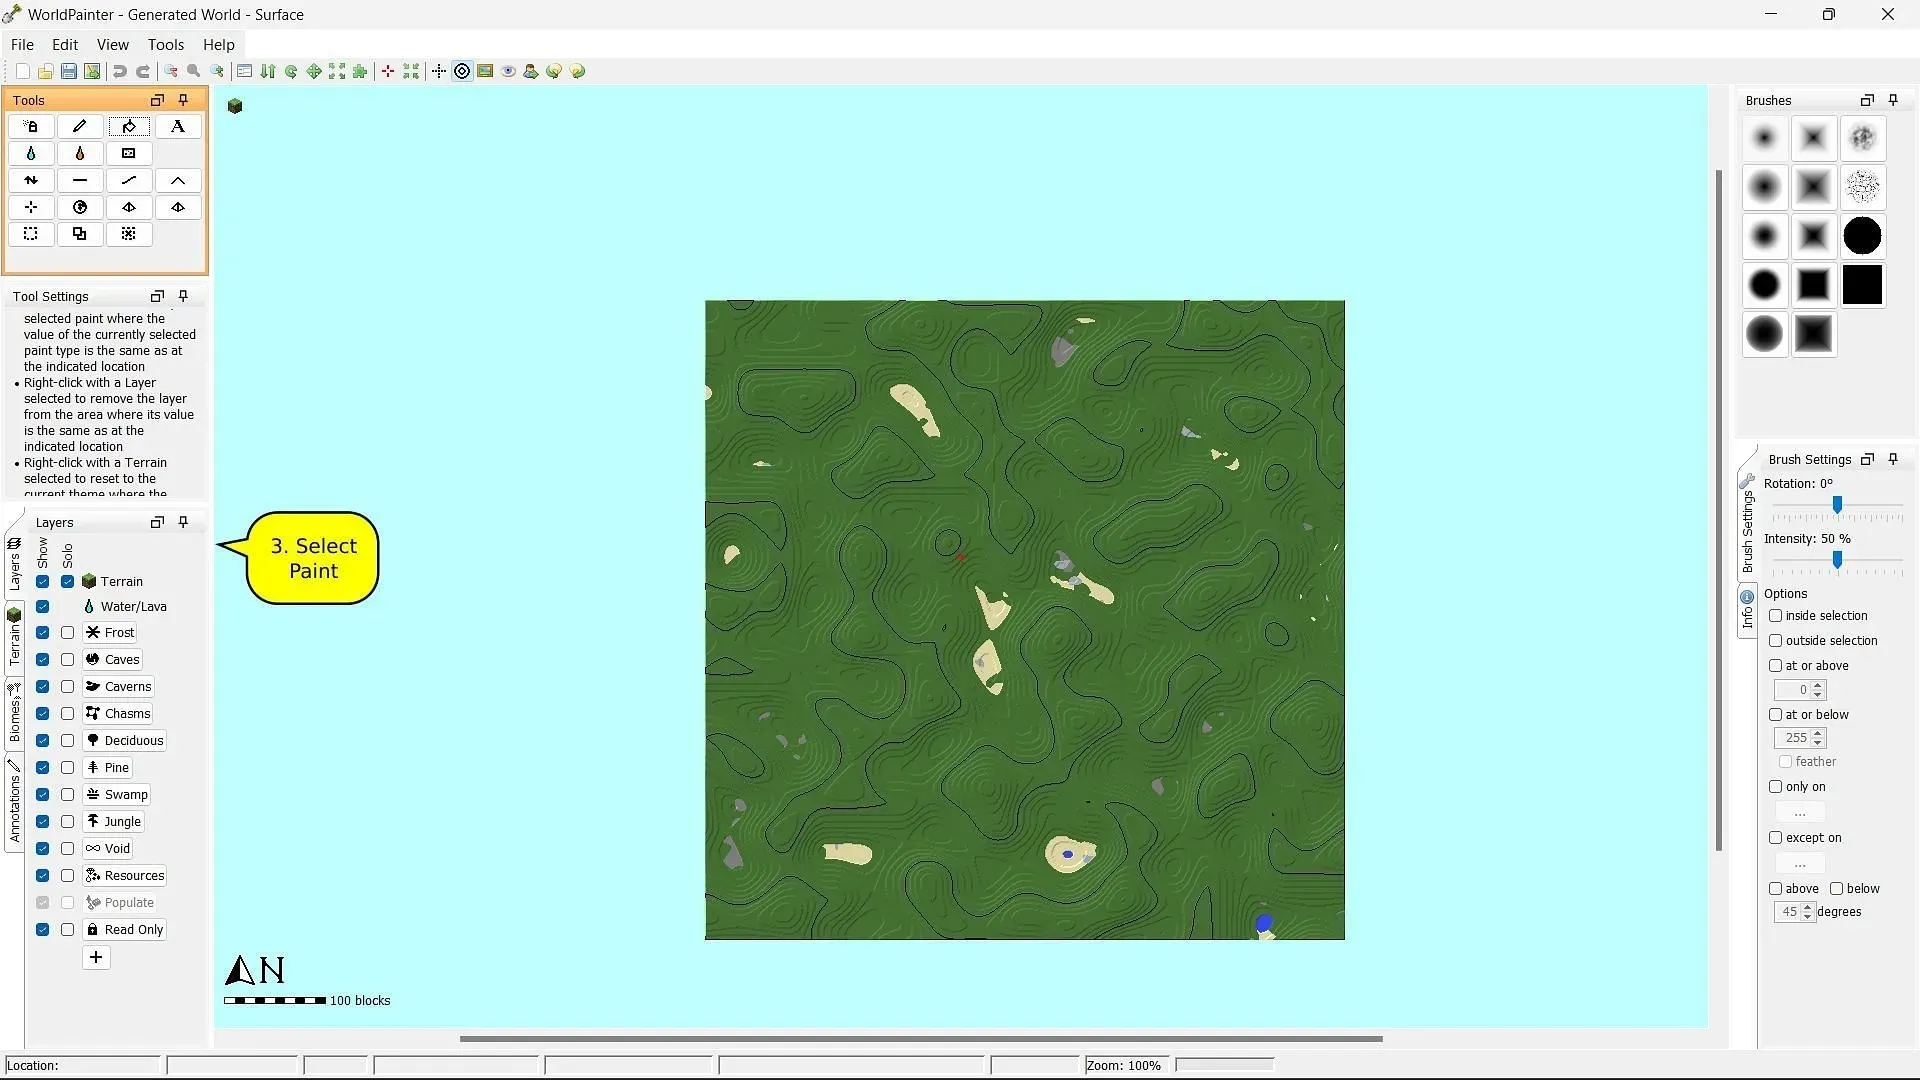Click Deciduous layer in layers list
Image resolution: width=1920 pixels, height=1080 pixels.
coord(133,740)
